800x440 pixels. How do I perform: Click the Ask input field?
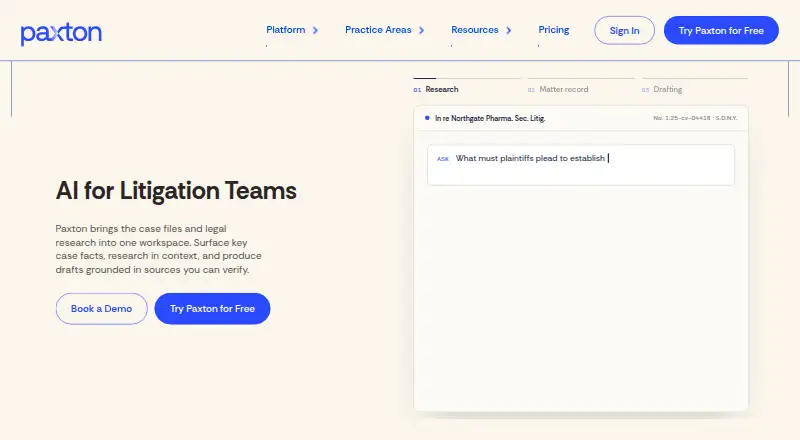pyautogui.click(x=581, y=165)
